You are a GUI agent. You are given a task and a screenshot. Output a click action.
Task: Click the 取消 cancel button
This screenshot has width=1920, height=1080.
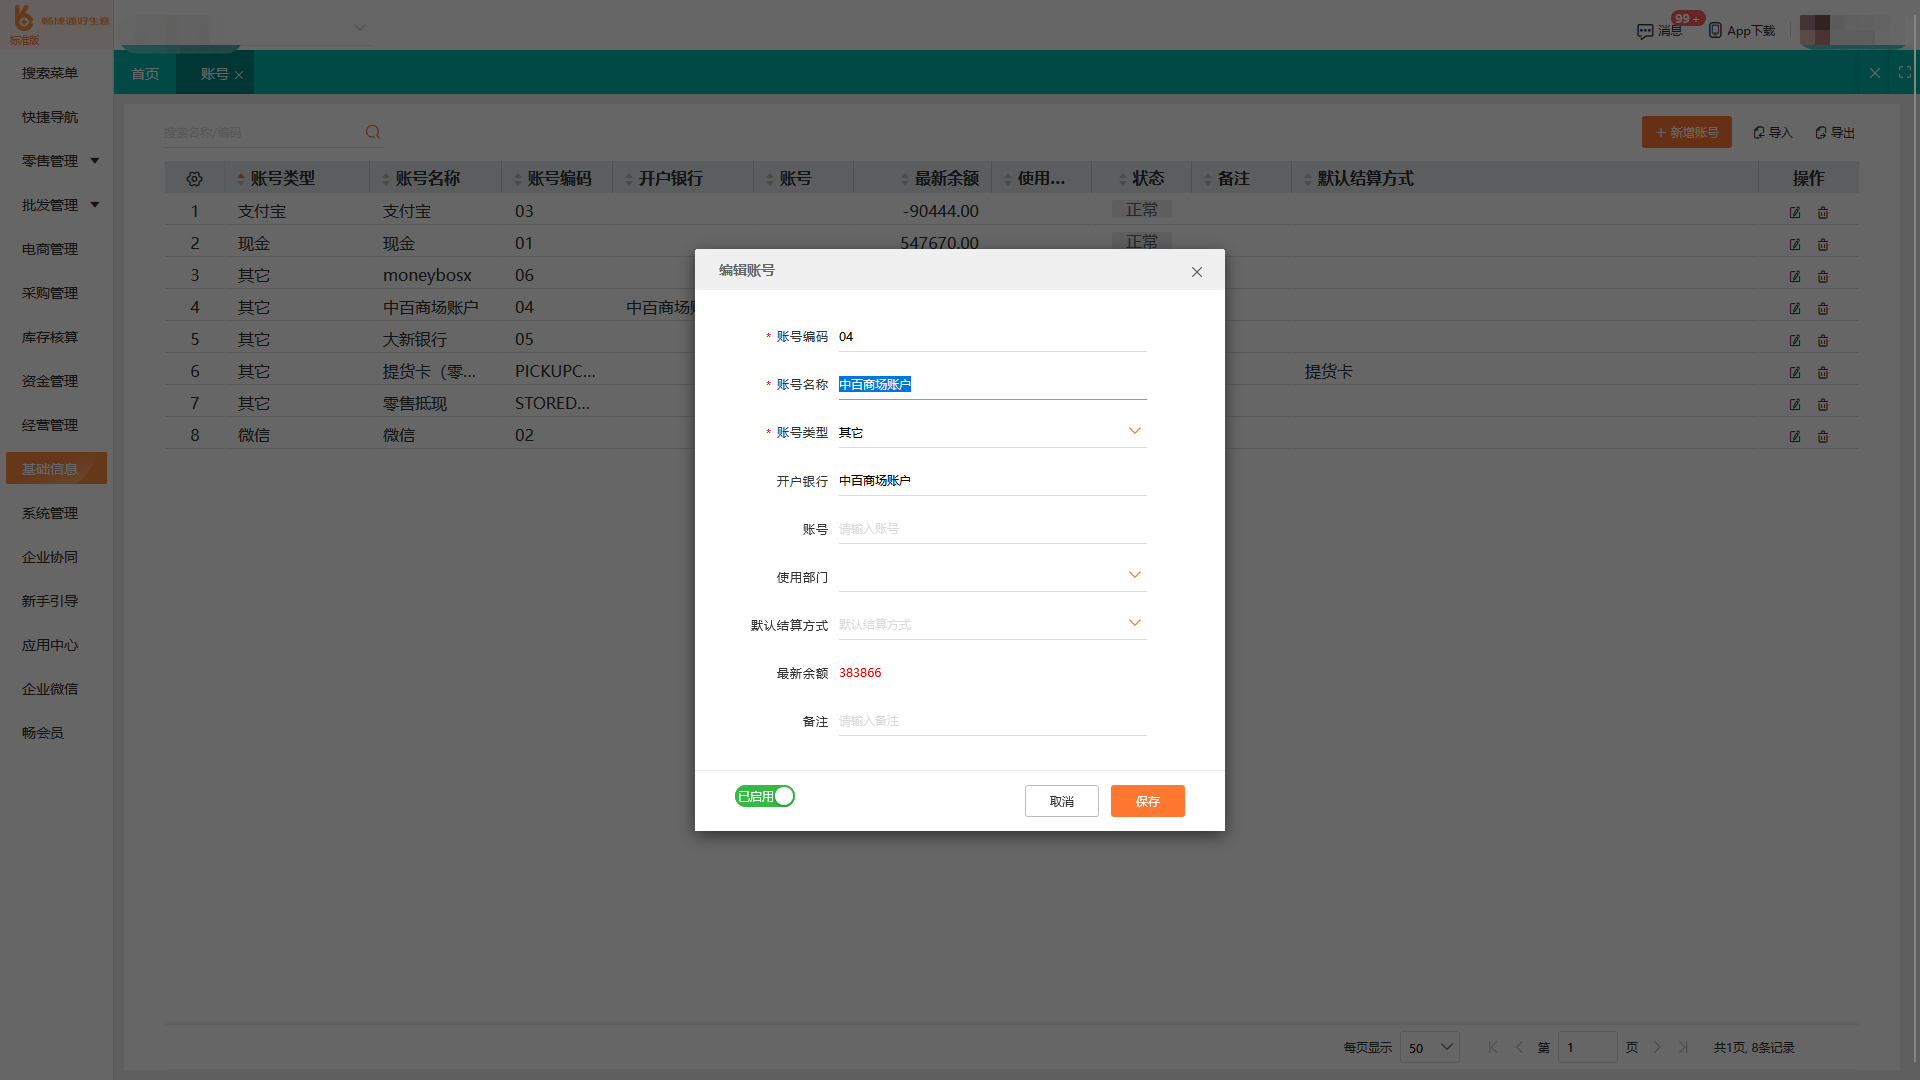[x=1062, y=800]
